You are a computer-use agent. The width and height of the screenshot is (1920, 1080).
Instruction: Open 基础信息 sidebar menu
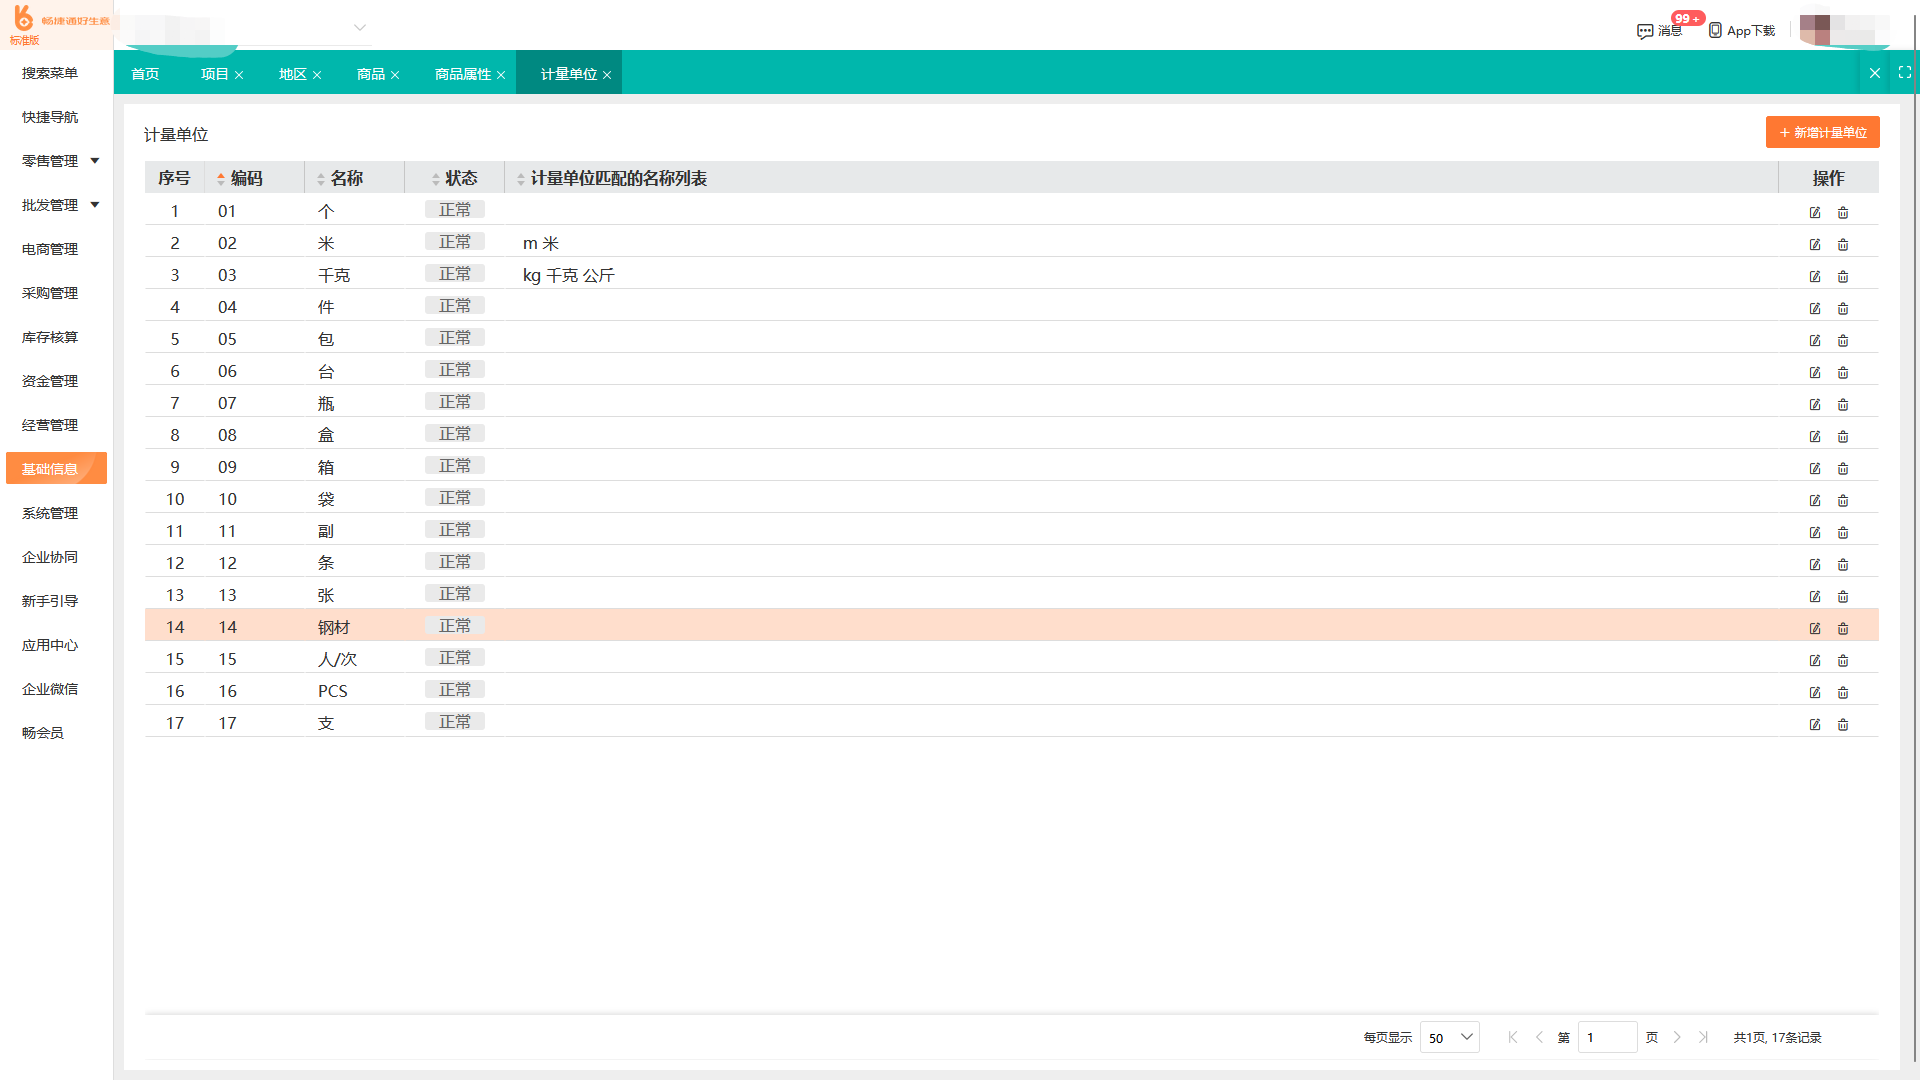click(x=53, y=468)
